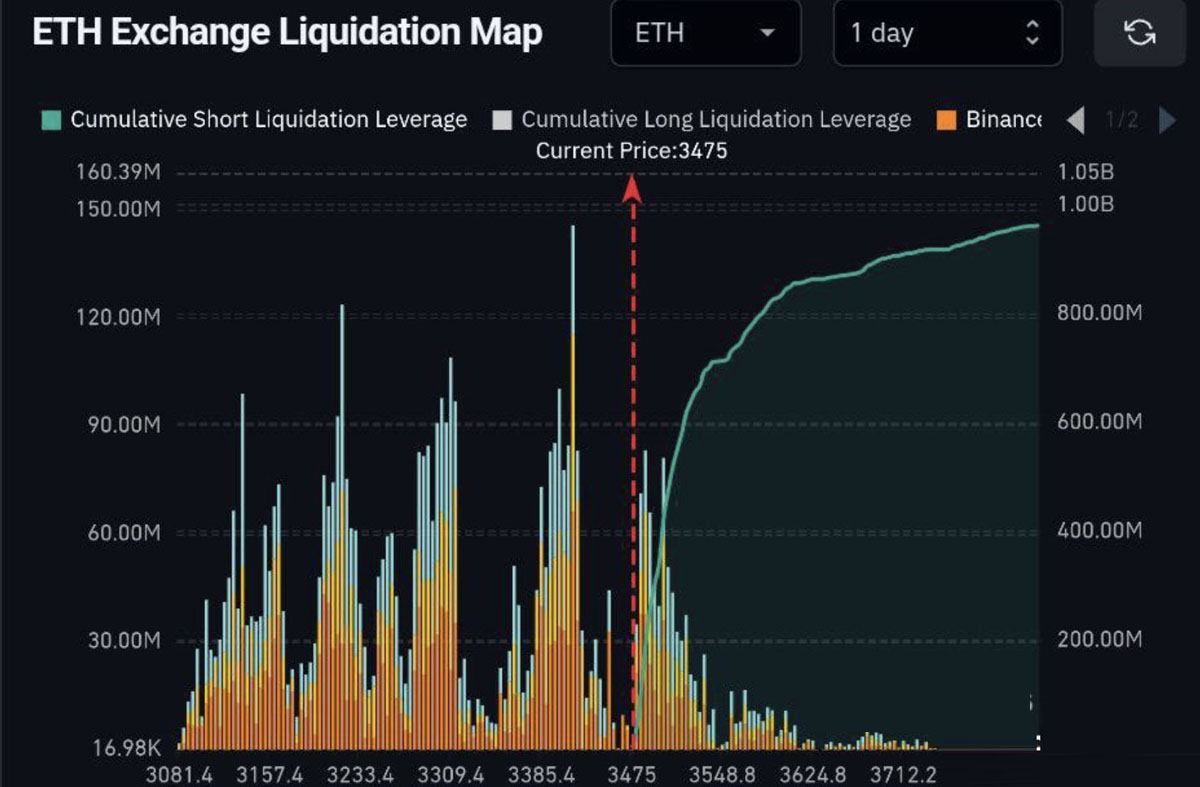Click the ETH Exchange Liquidation Map title
Screen dimensions: 1200x787
[287, 32]
